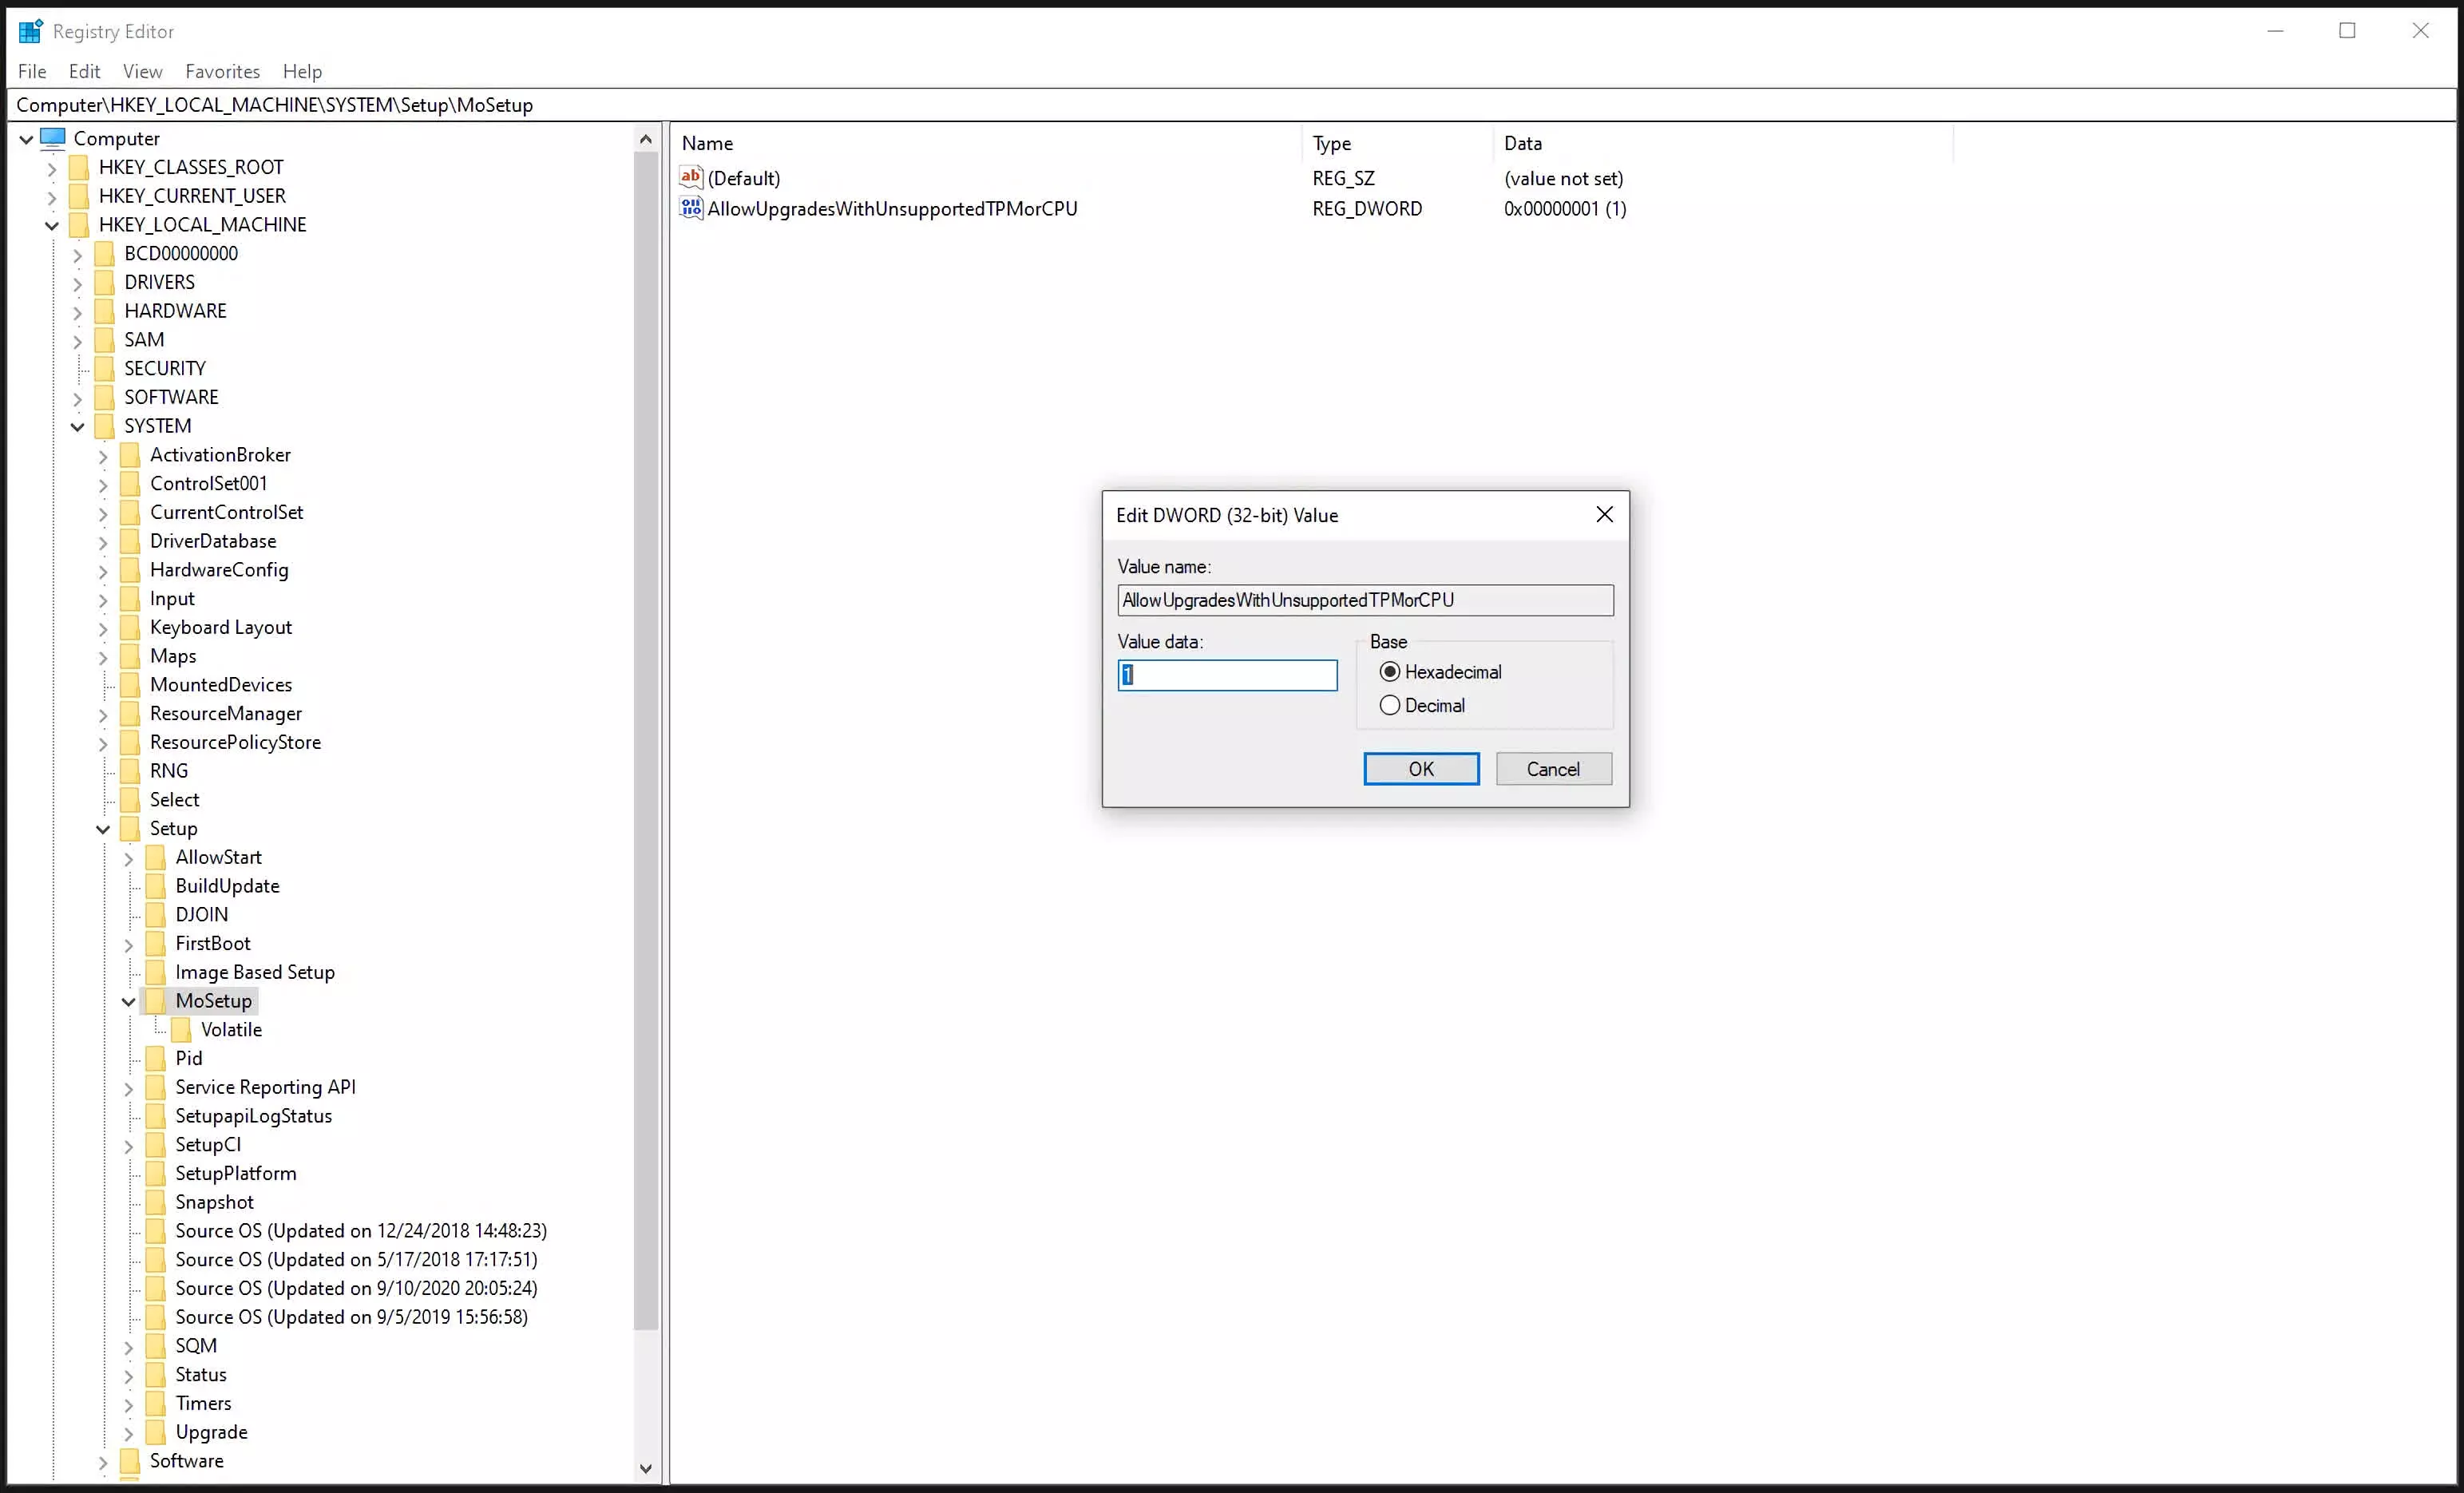Select the Volatile subkey under MoSetup

click(x=231, y=1028)
